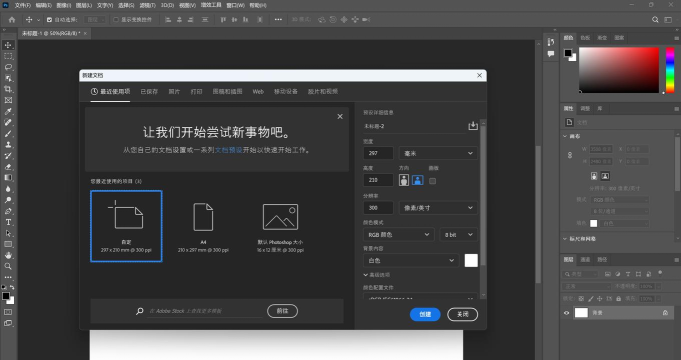Viewport: 681px width, 360px height.
Task: Select the Clone Stamp tool
Action: click(8, 145)
